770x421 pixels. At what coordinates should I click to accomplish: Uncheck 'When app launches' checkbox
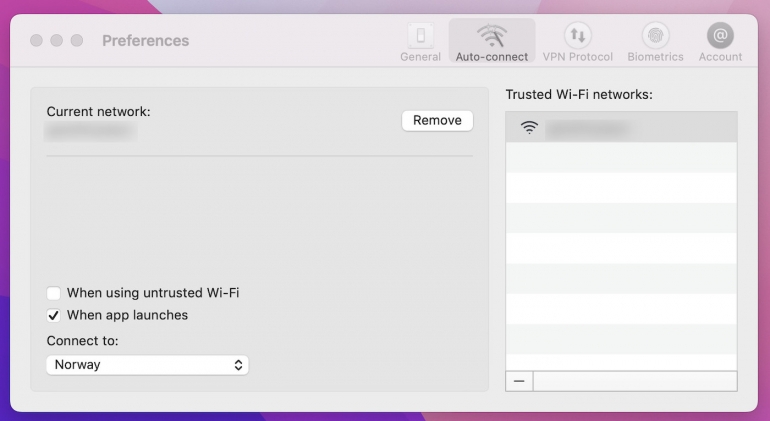click(x=54, y=315)
